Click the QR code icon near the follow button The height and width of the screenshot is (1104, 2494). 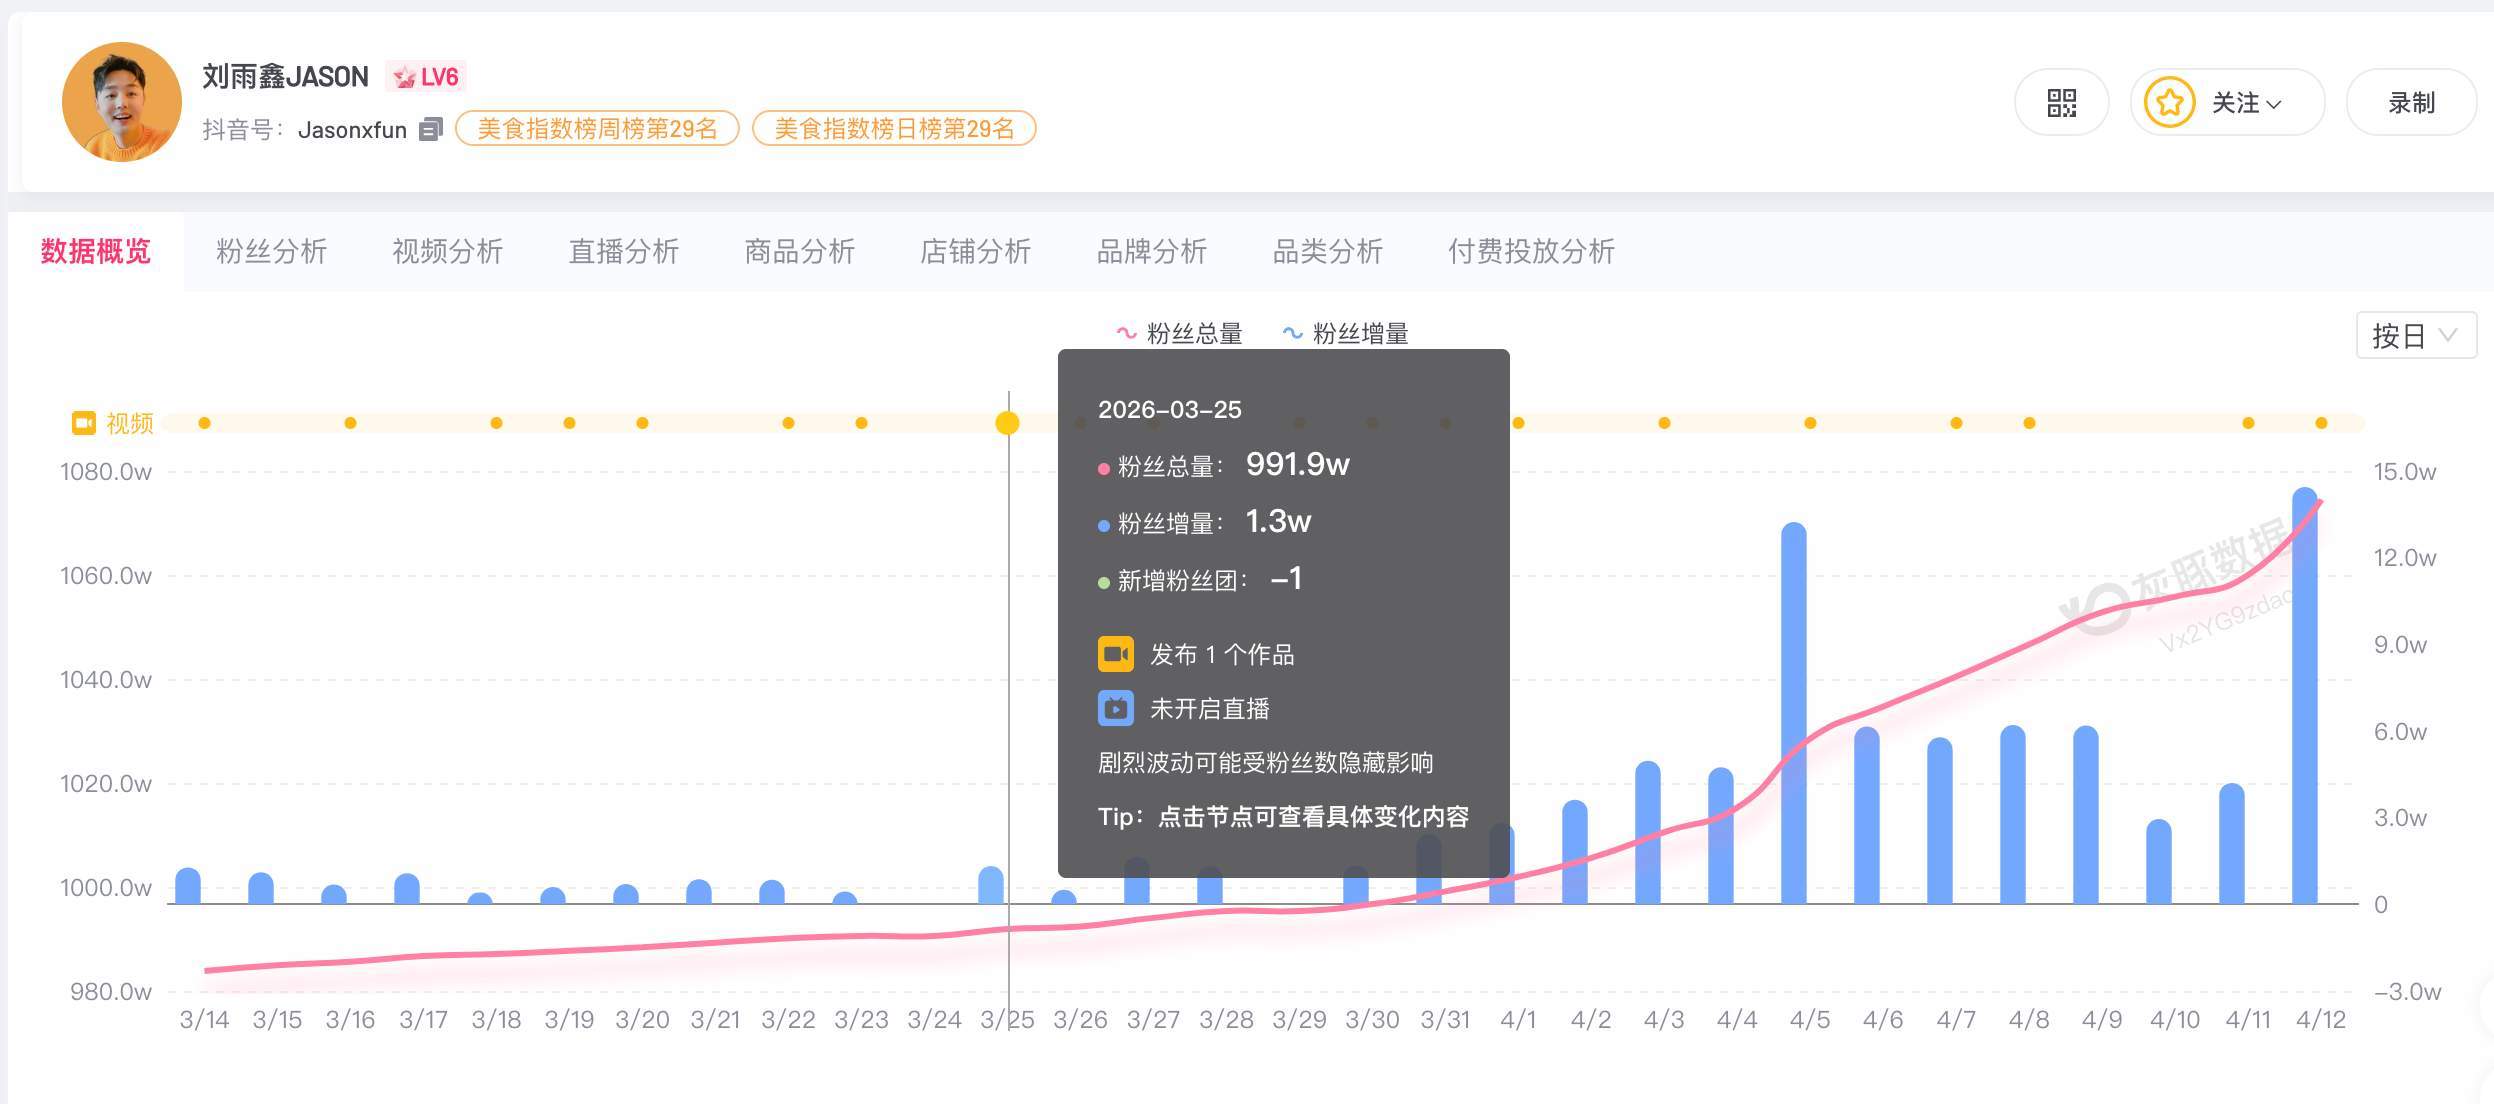coord(2062,102)
